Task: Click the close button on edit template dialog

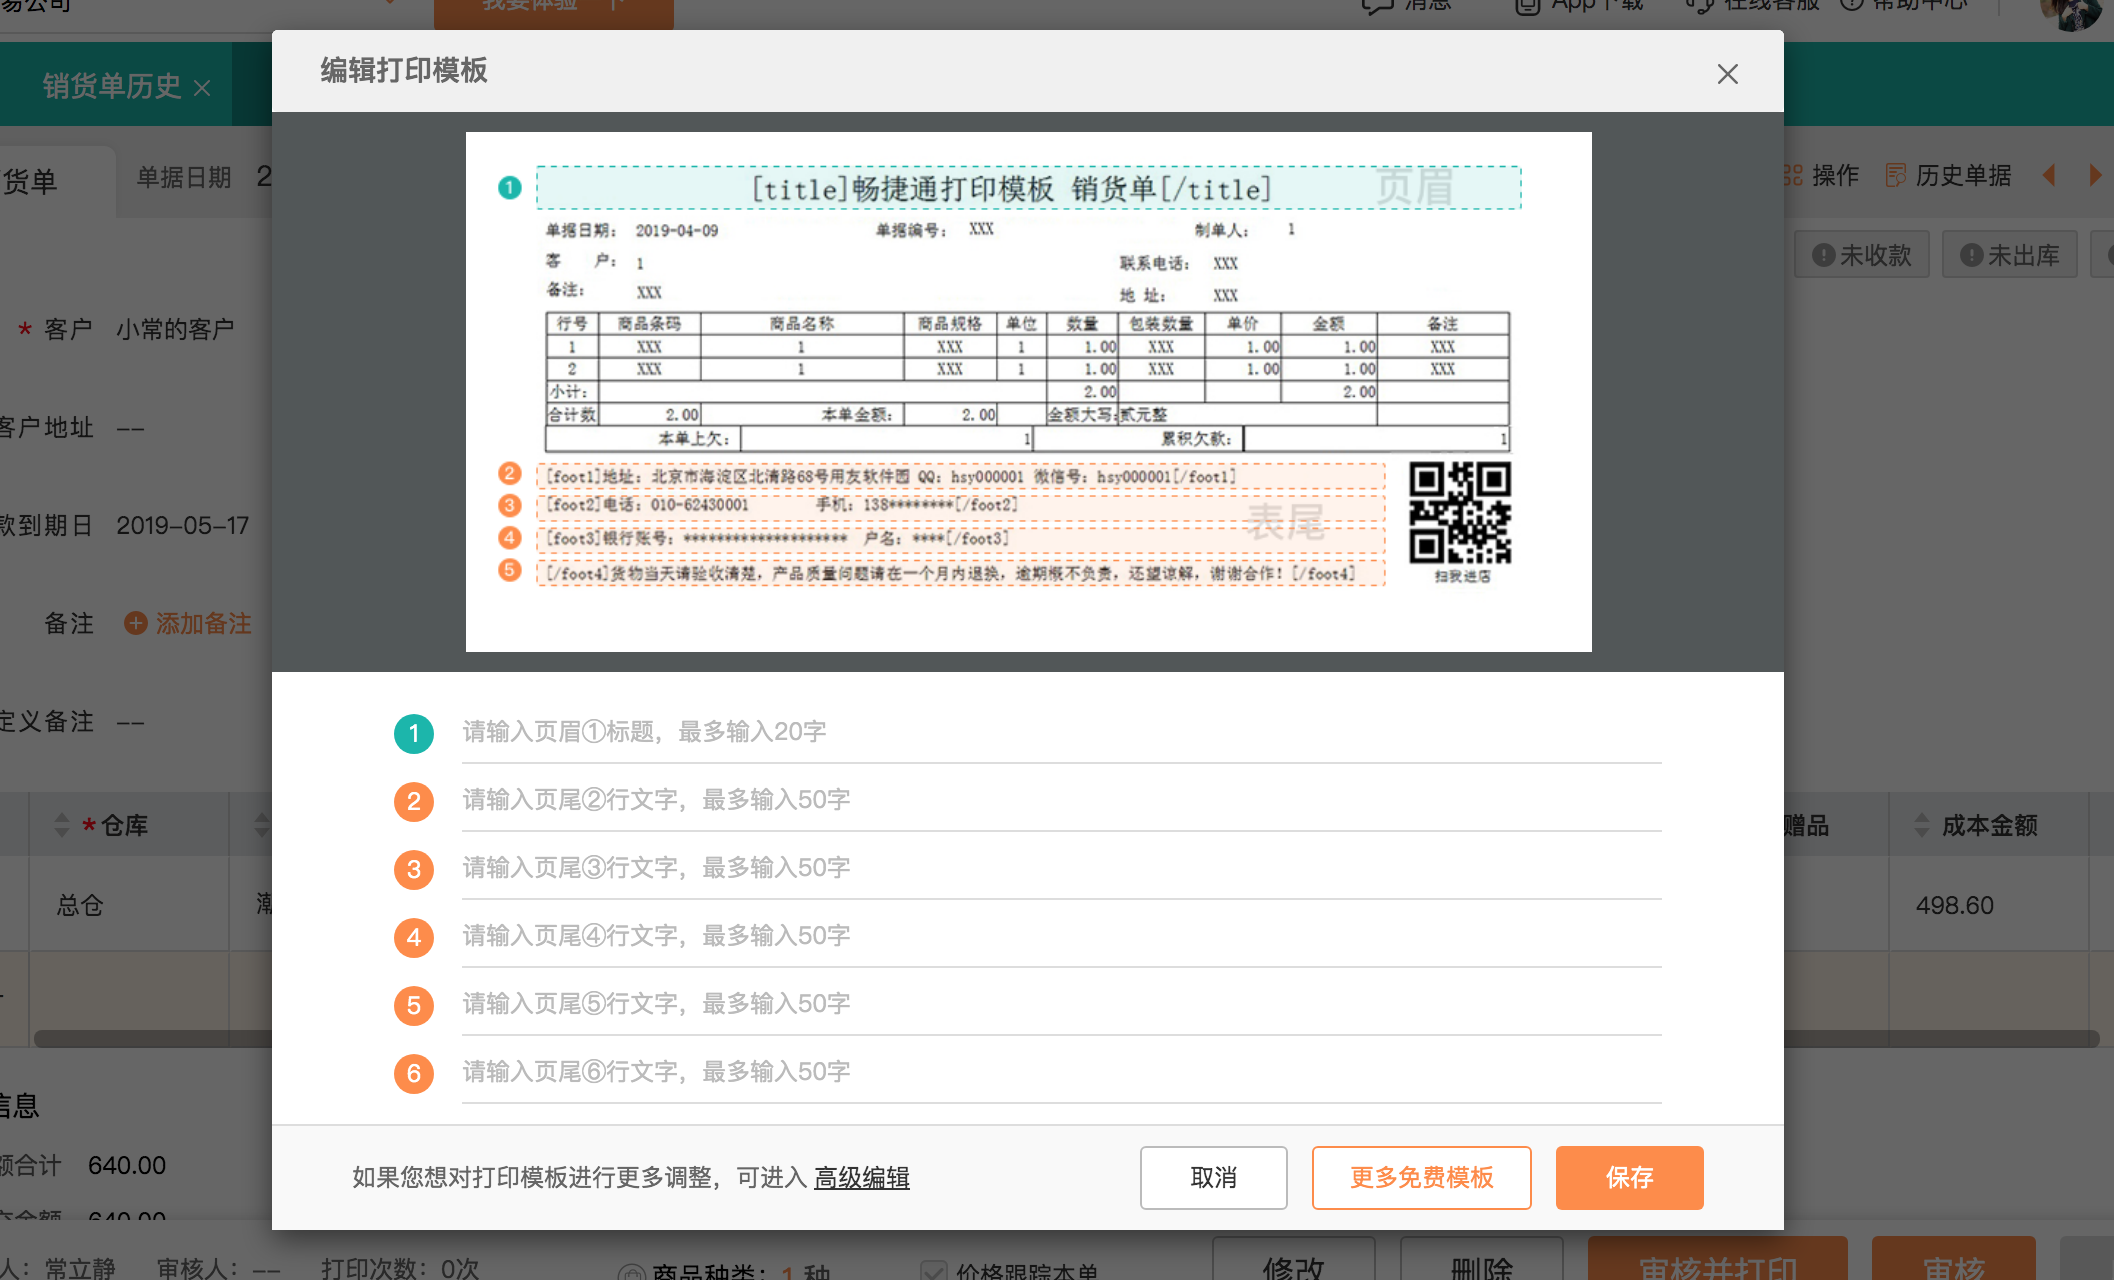Action: click(x=1727, y=74)
